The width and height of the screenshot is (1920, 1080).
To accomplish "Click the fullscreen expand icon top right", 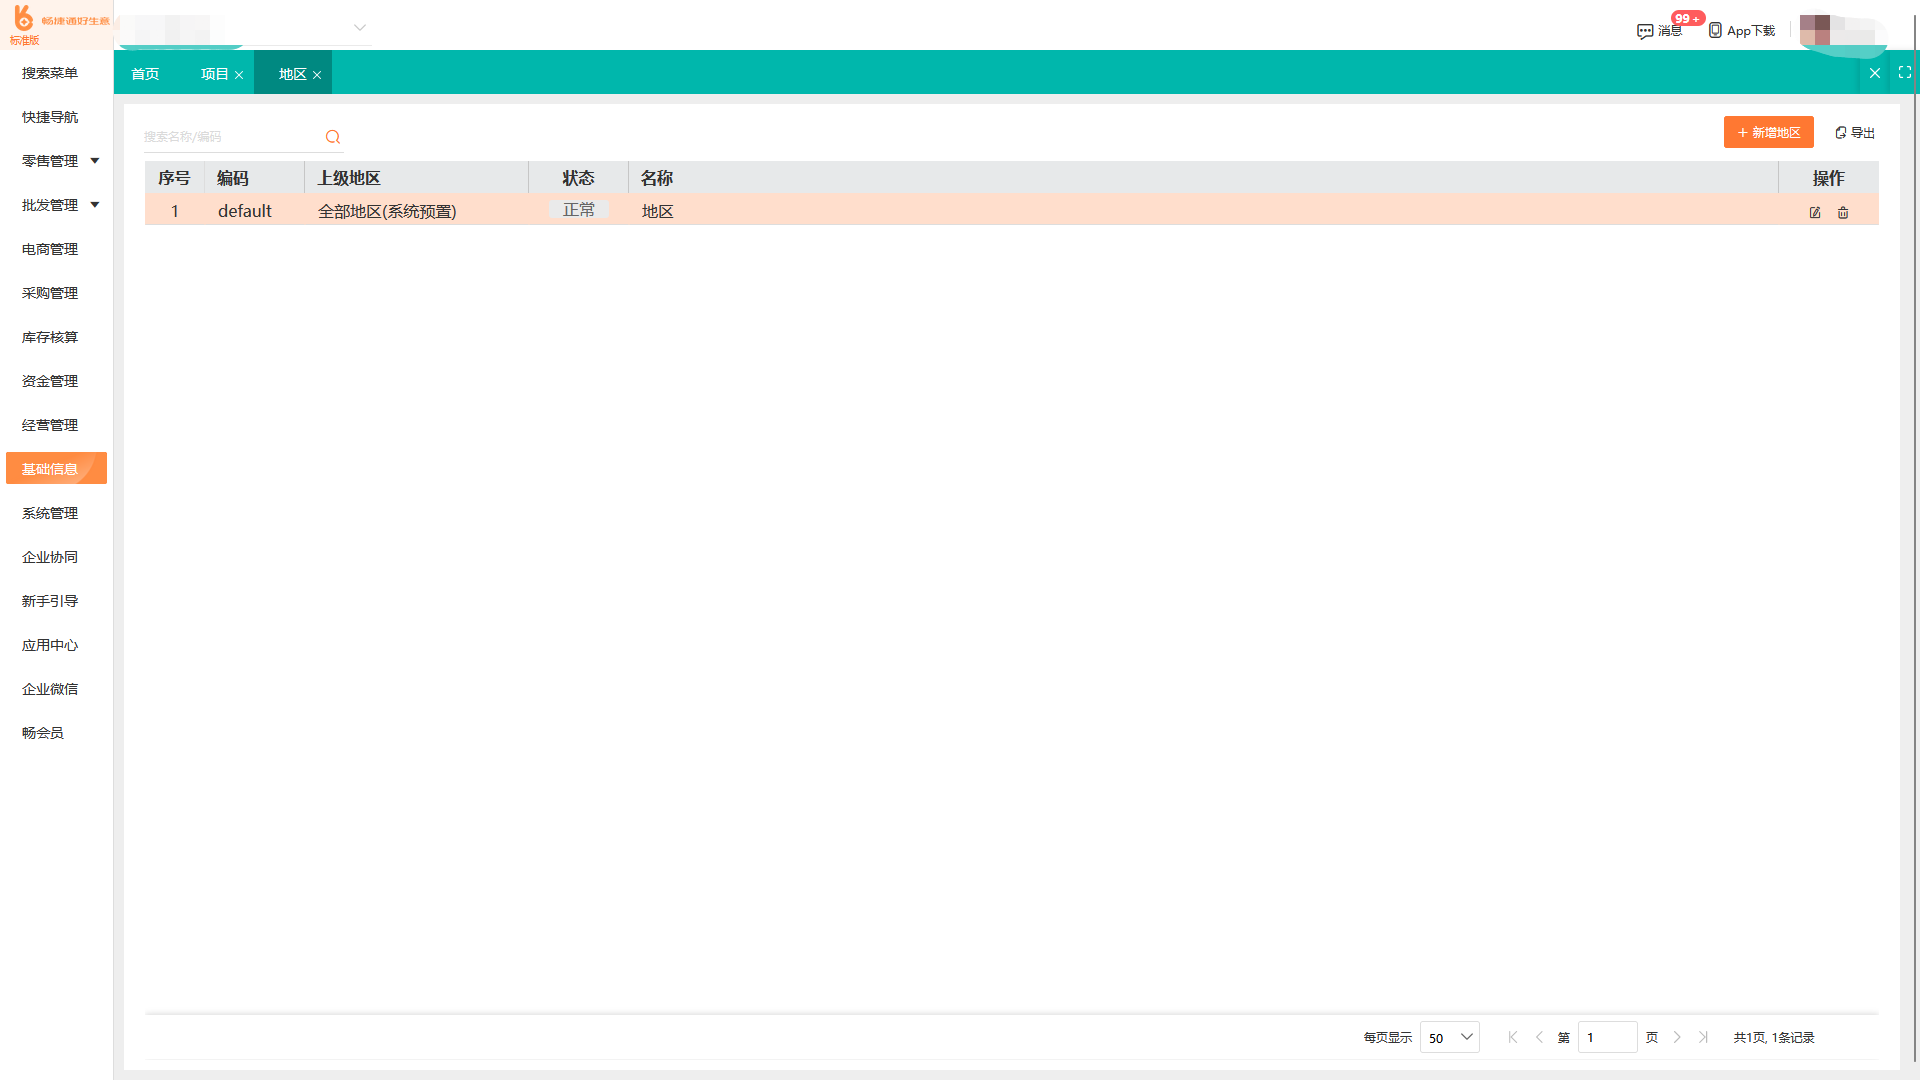I will click(x=1904, y=73).
